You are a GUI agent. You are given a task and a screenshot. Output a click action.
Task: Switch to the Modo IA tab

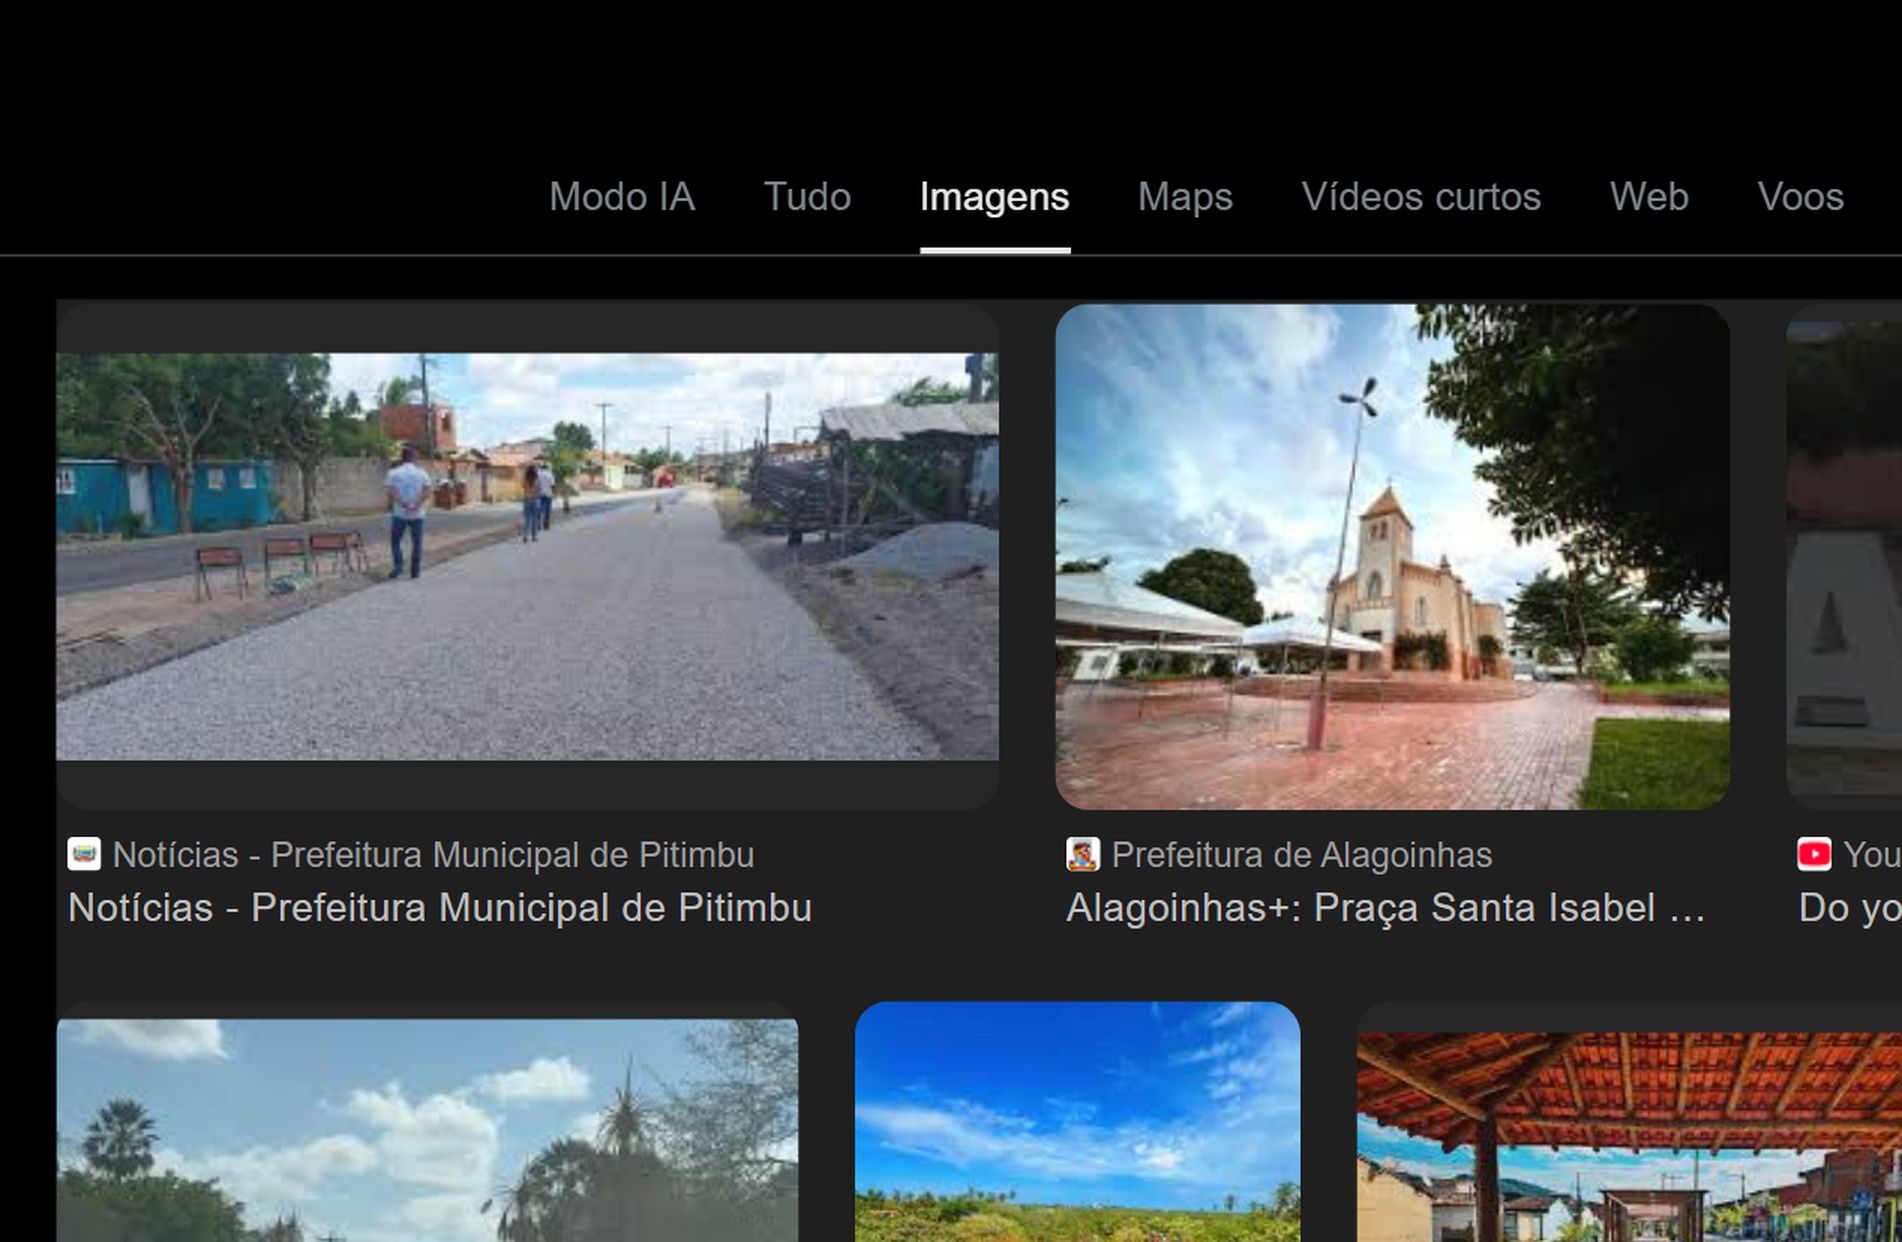pos(621,197)
